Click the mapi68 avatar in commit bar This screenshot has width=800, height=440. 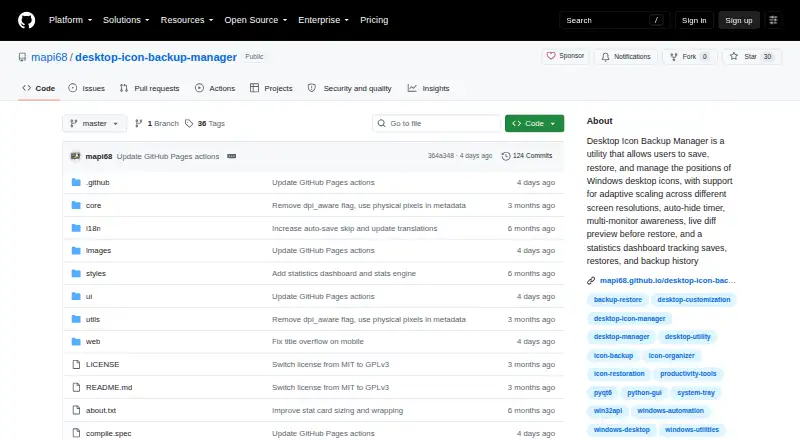click(x=76, y=156)
